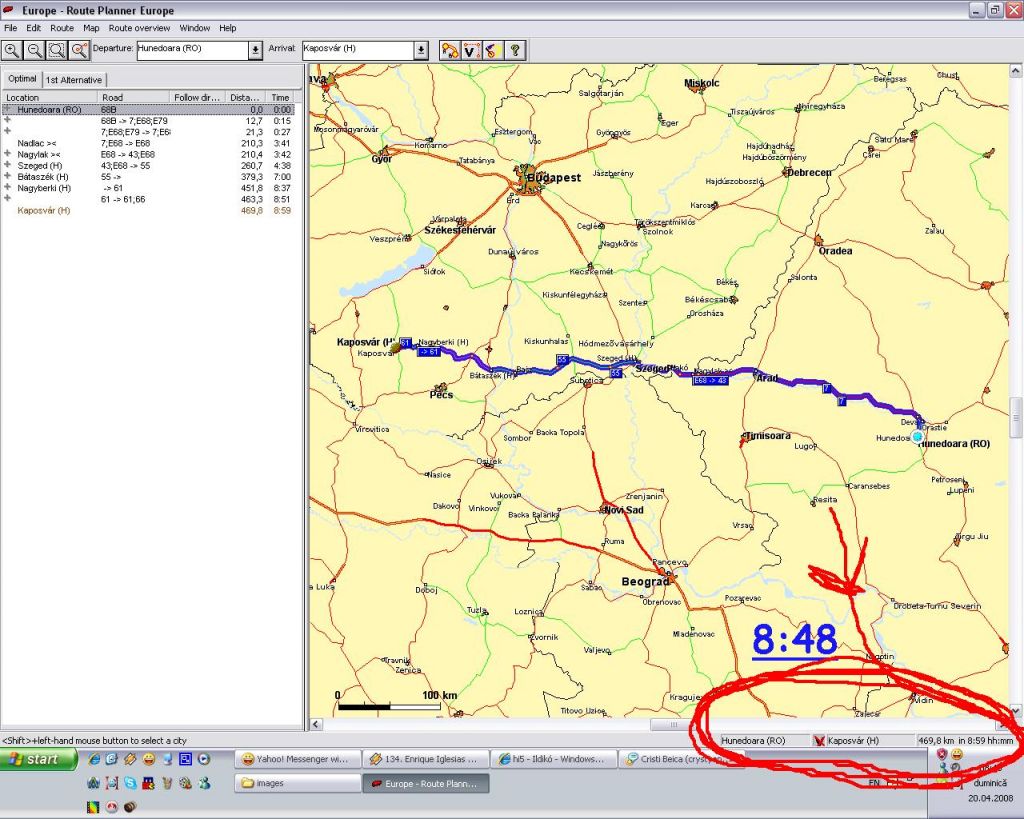Expand the Szeged (H) route step
This screenshot has width=1024, height=819.
click(8, 166)
